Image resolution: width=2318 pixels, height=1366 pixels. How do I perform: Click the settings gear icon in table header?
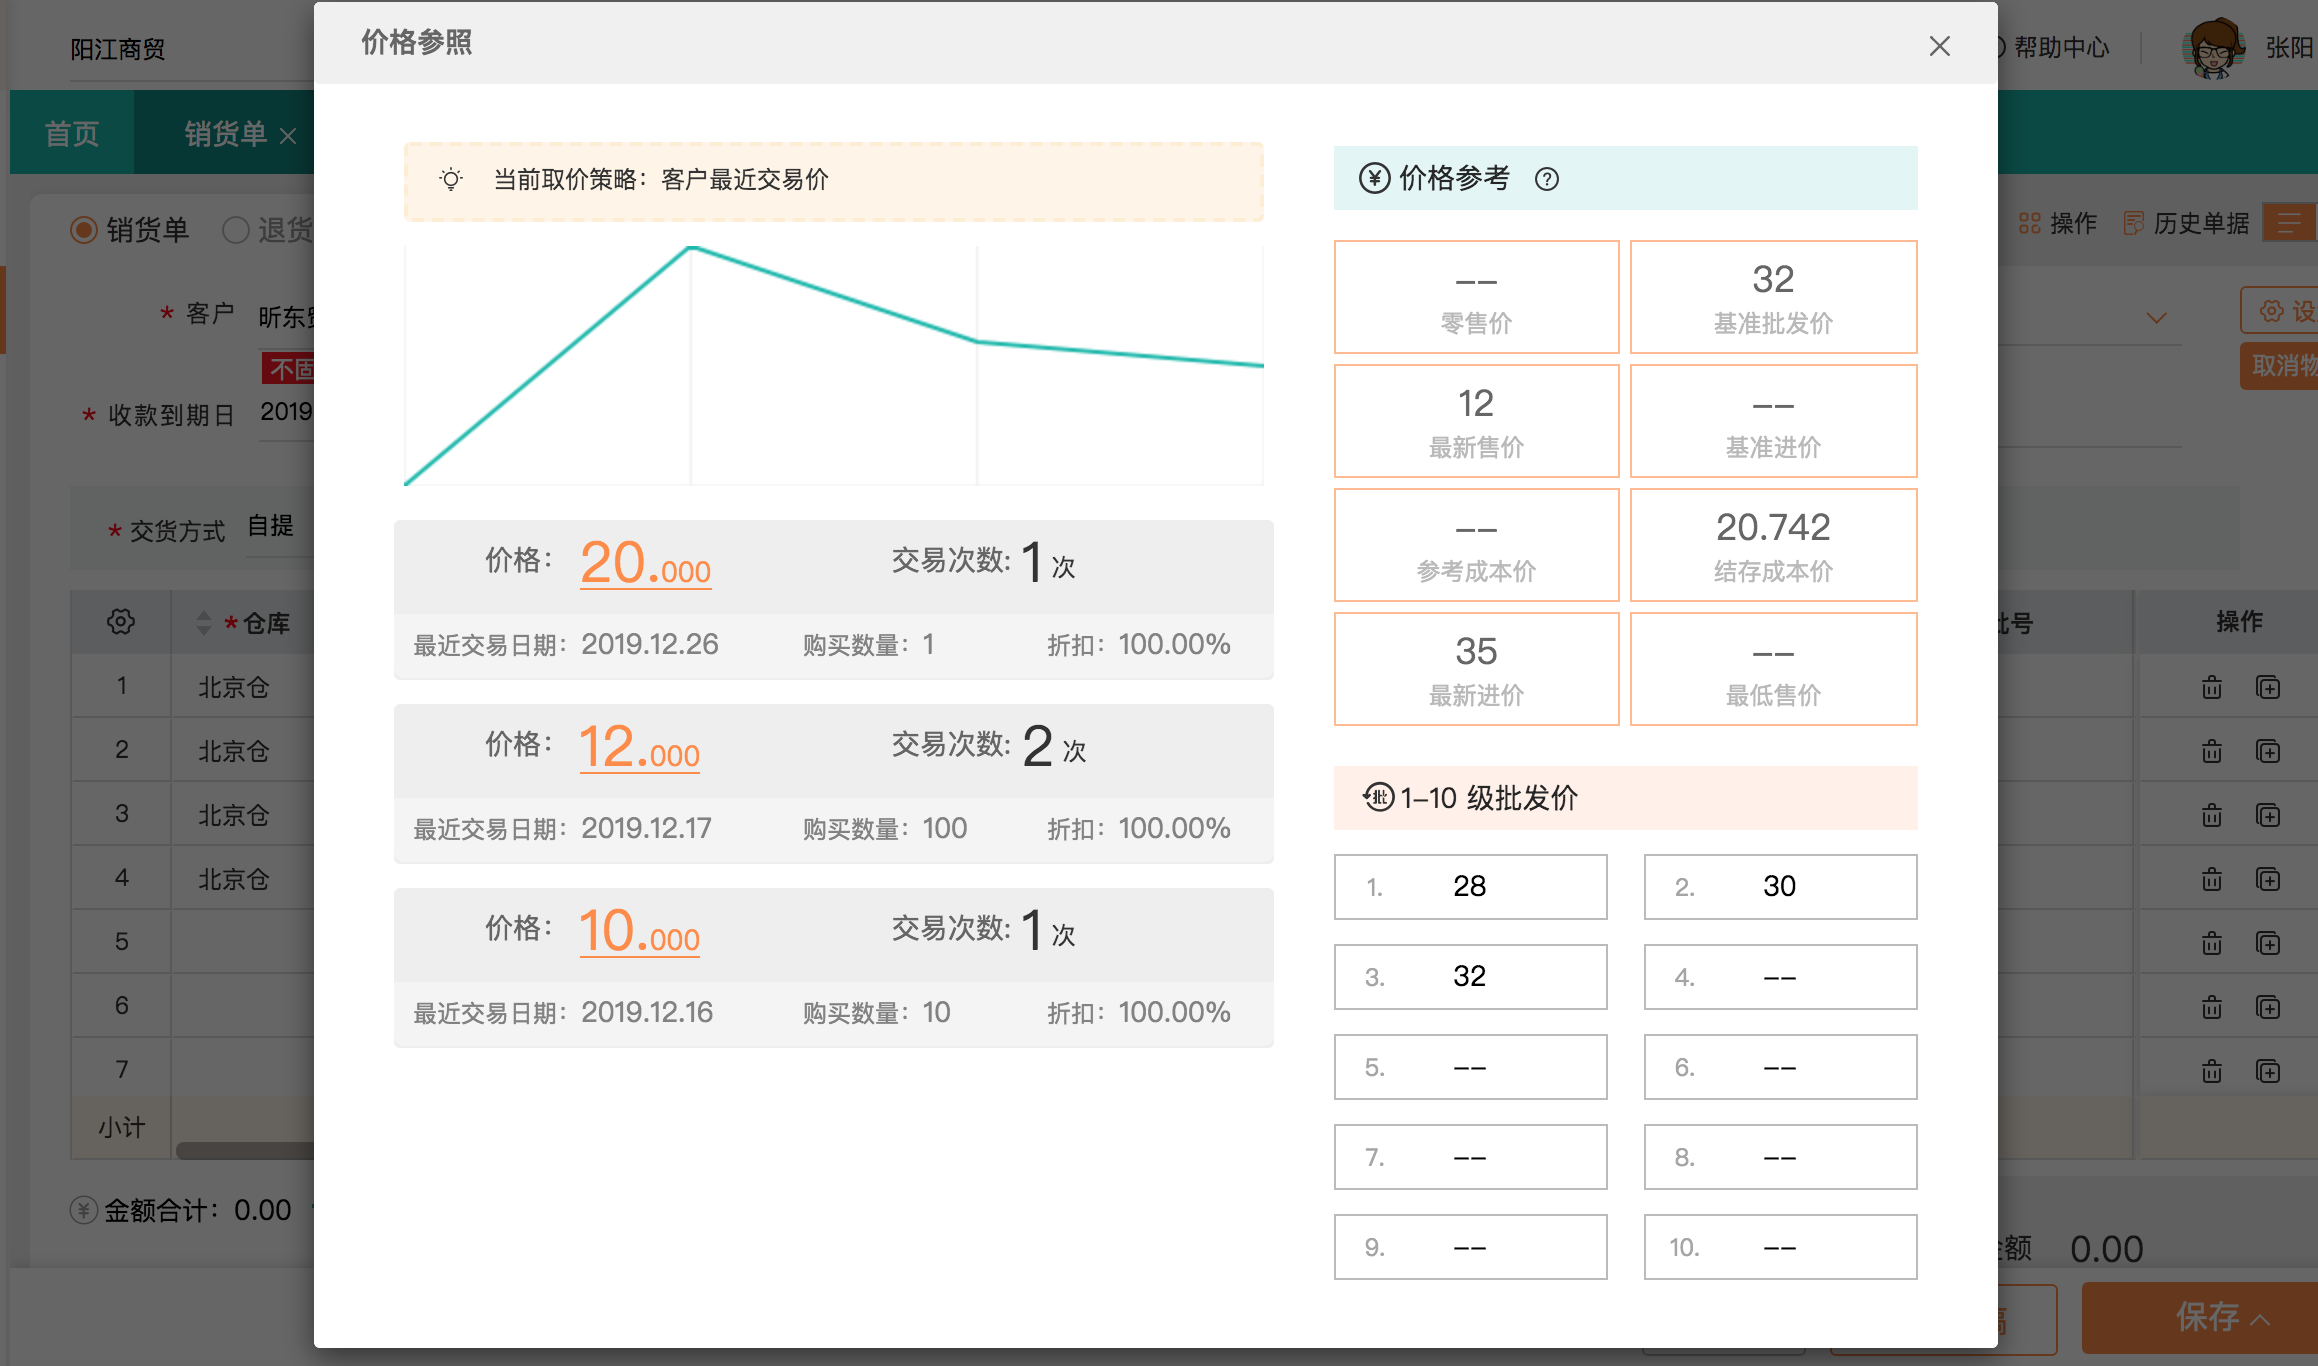coord(122,621)
